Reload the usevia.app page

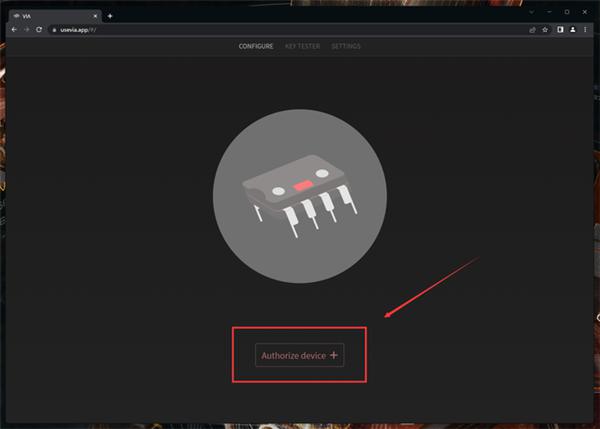tap(39, 30)
